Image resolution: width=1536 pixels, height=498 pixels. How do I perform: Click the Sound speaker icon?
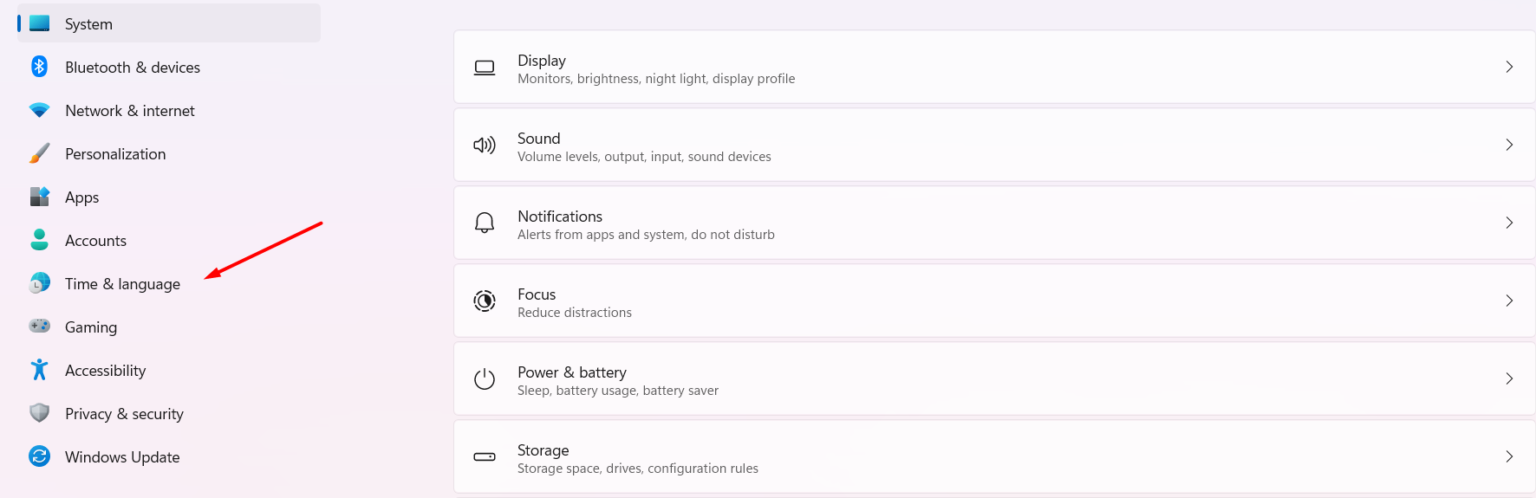click(x=484, y=145)
